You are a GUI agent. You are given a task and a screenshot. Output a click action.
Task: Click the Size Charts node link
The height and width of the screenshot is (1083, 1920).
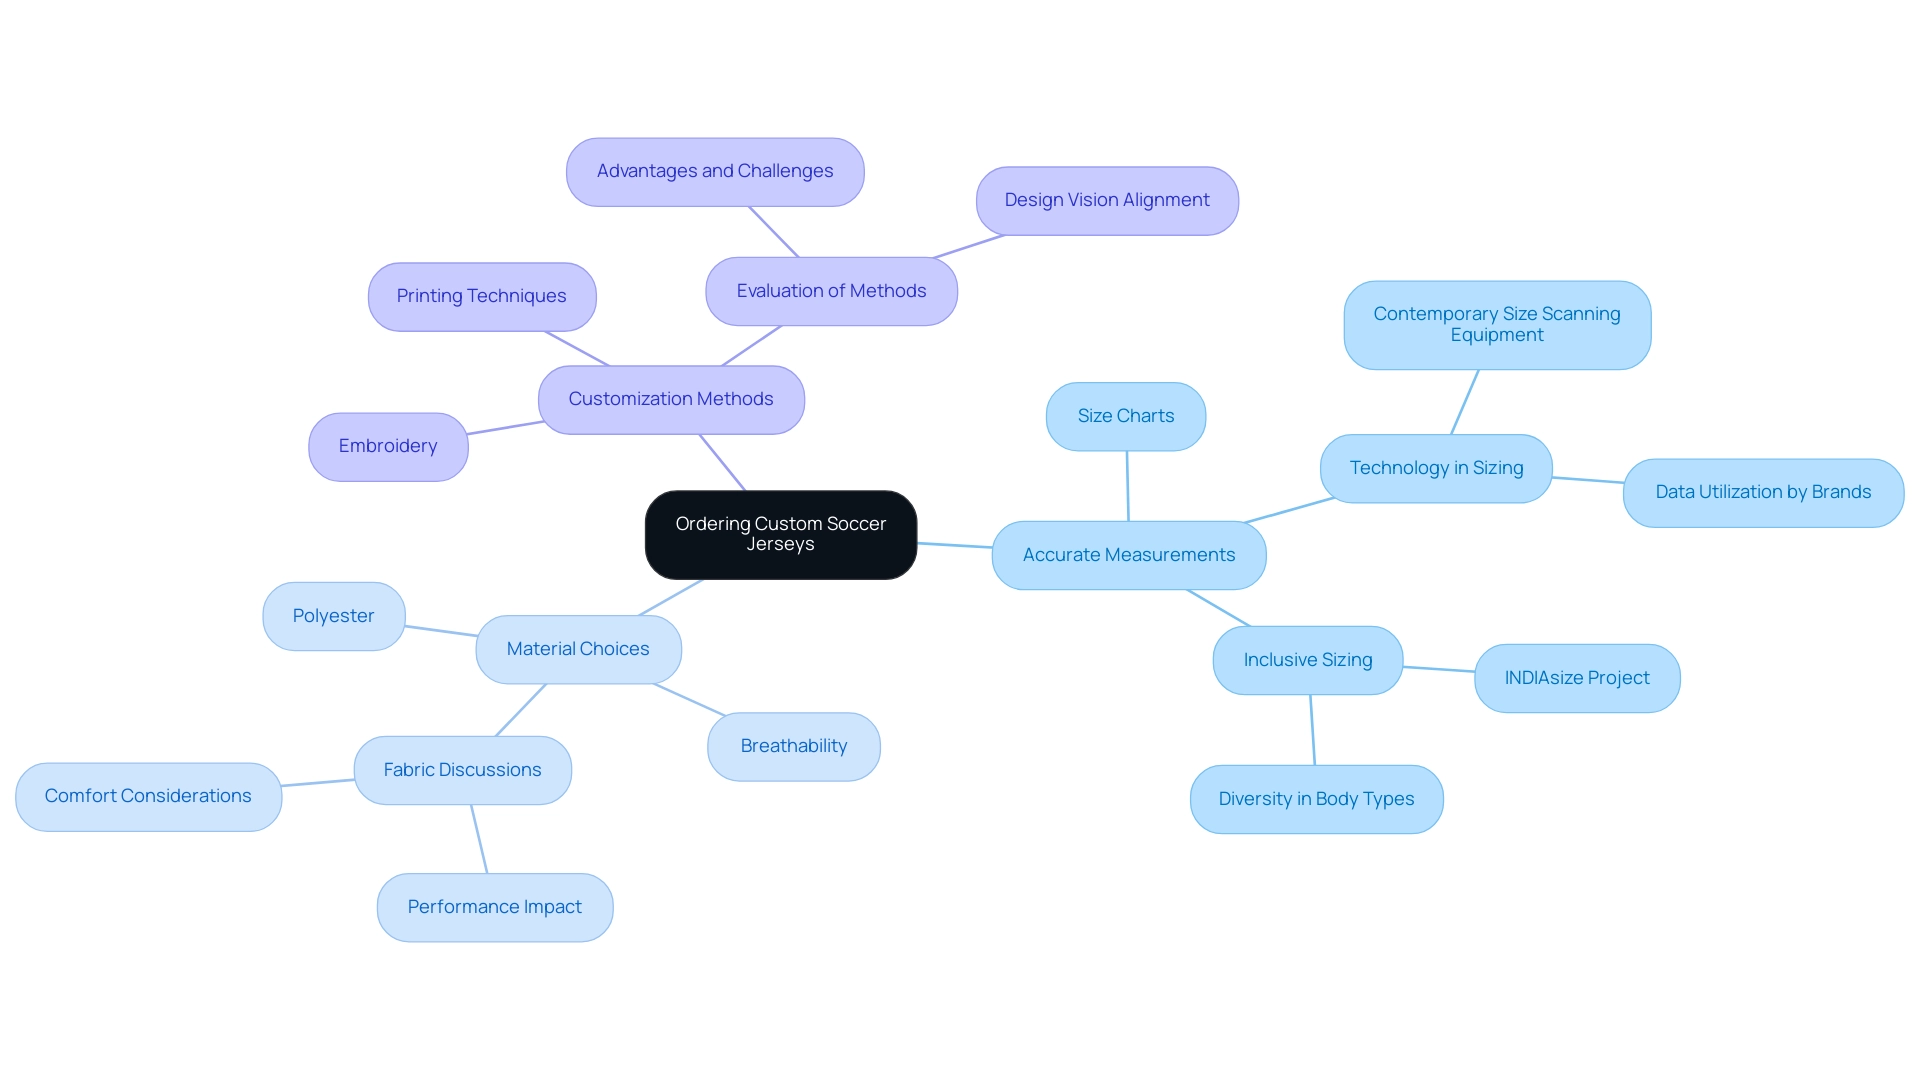pyautogui.click(x=1124, y=416)
